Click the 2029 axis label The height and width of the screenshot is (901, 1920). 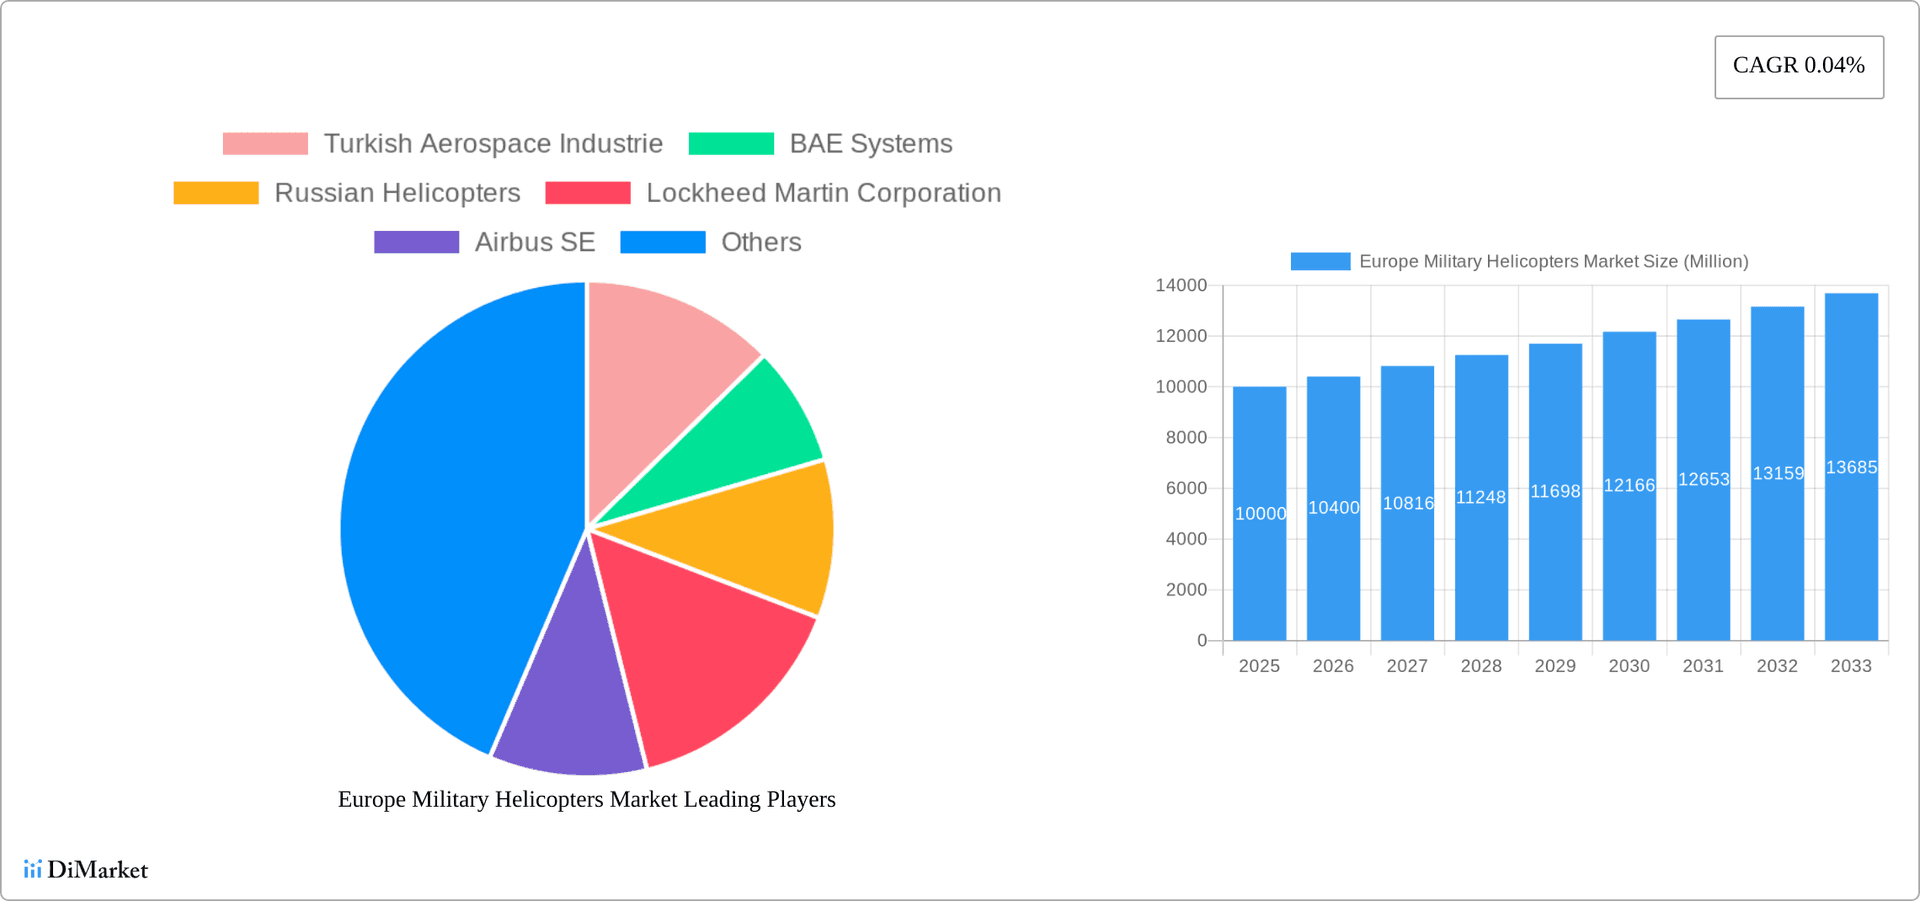[1555, 665]
